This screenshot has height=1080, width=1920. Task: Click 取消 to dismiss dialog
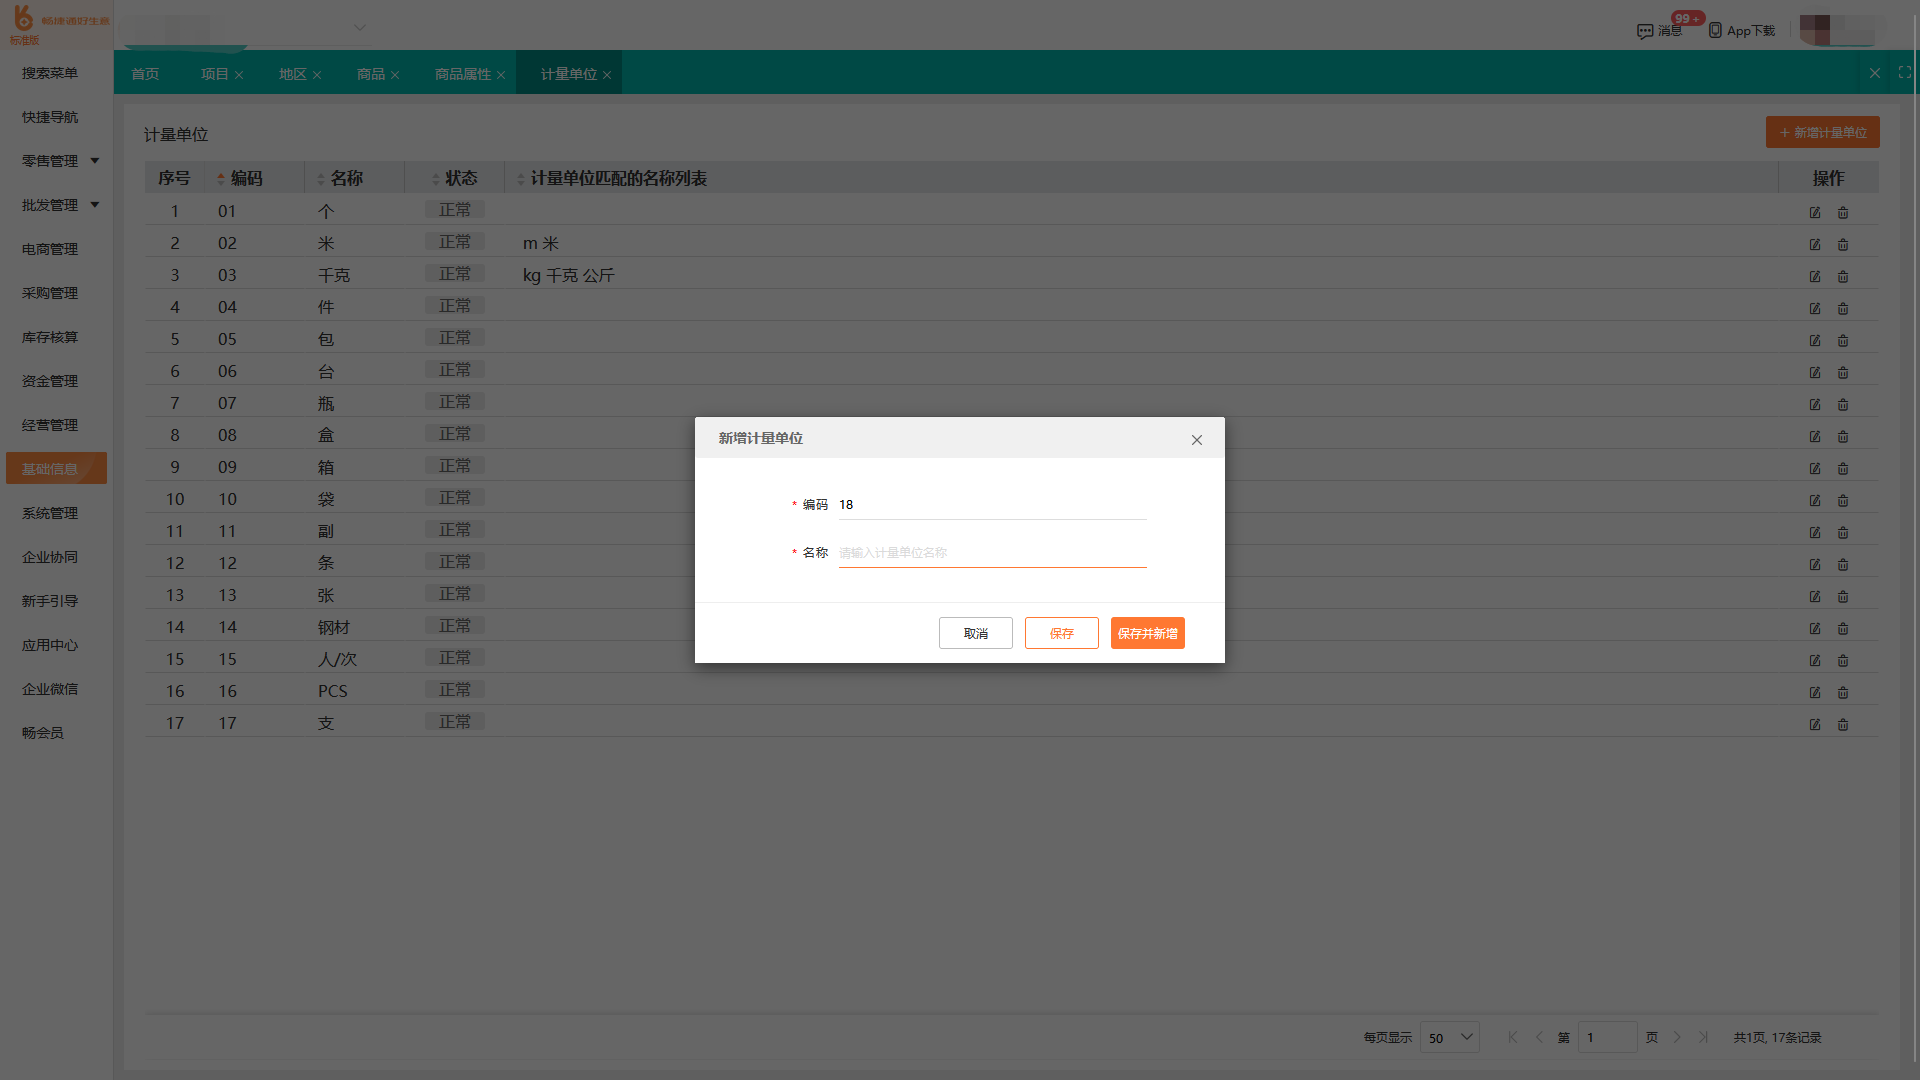click(976, 633)
